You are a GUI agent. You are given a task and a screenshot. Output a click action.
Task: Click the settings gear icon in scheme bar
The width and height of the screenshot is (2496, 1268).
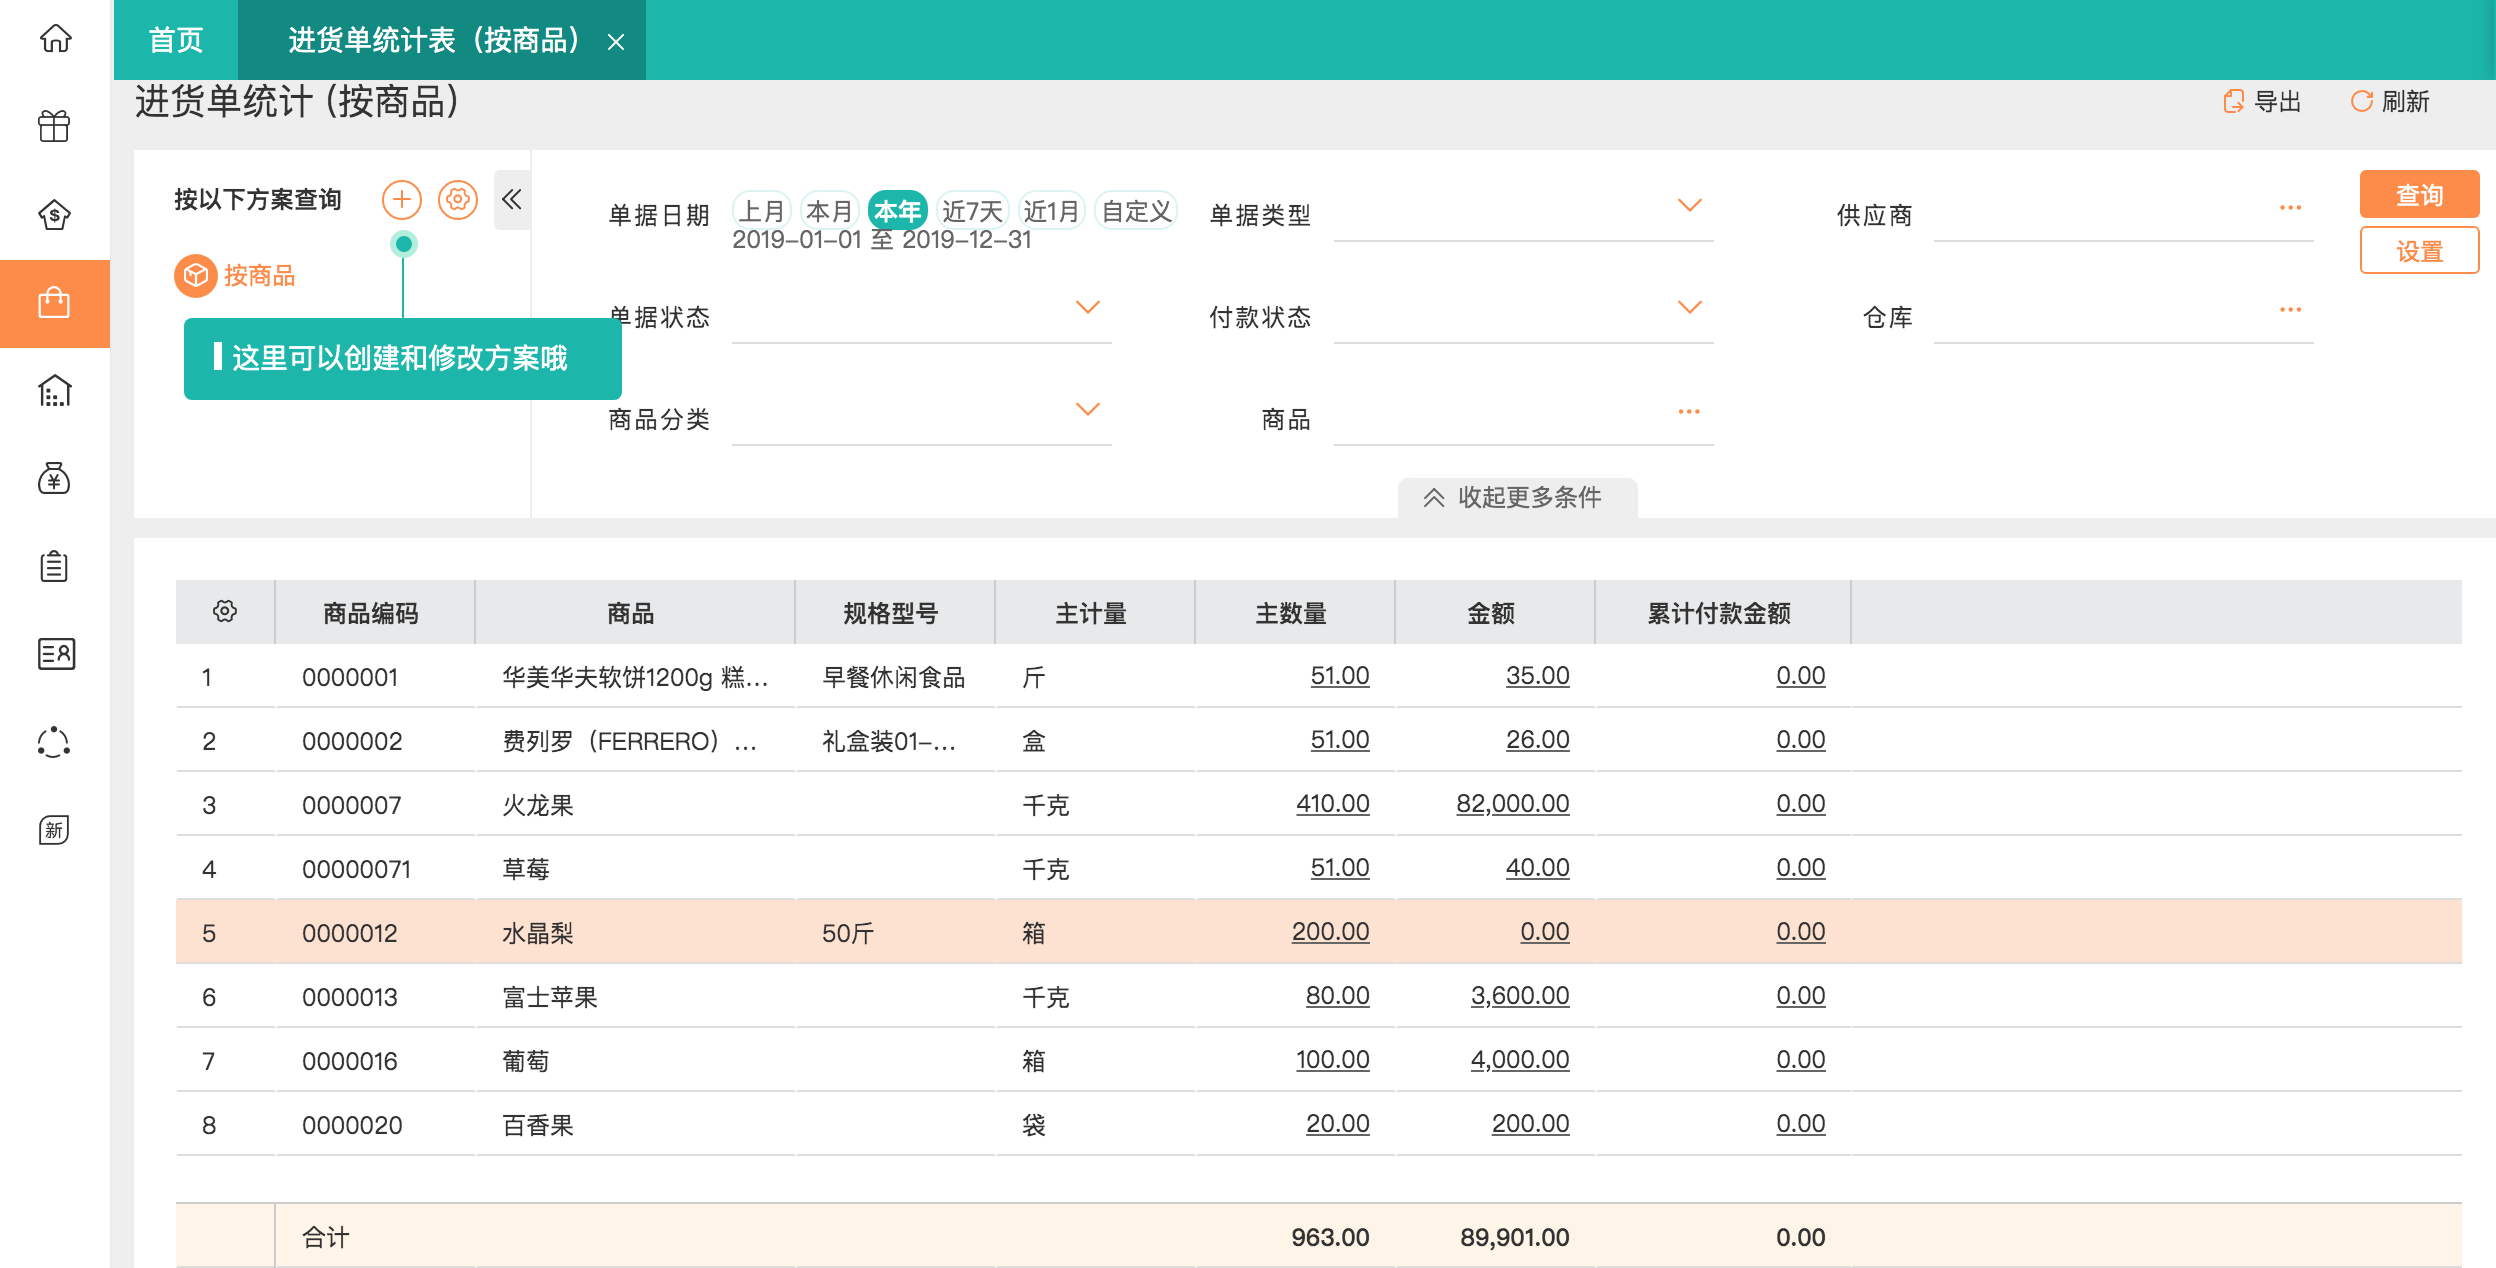pyautogui.click(x=459, y=196)
